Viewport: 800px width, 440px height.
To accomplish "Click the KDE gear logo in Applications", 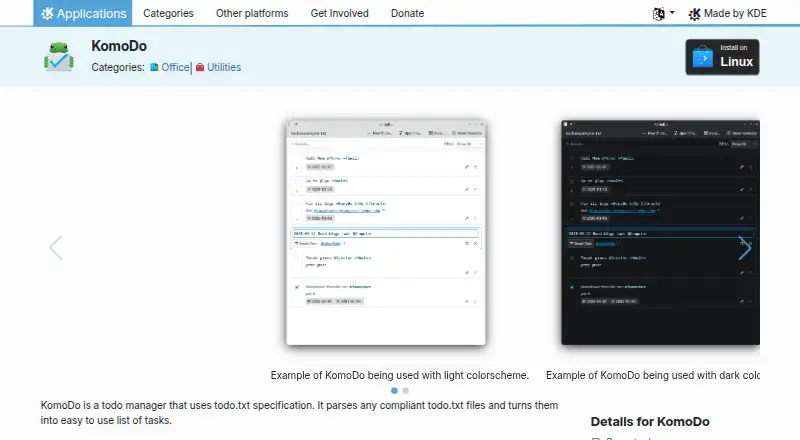I will tap(47, 13).
